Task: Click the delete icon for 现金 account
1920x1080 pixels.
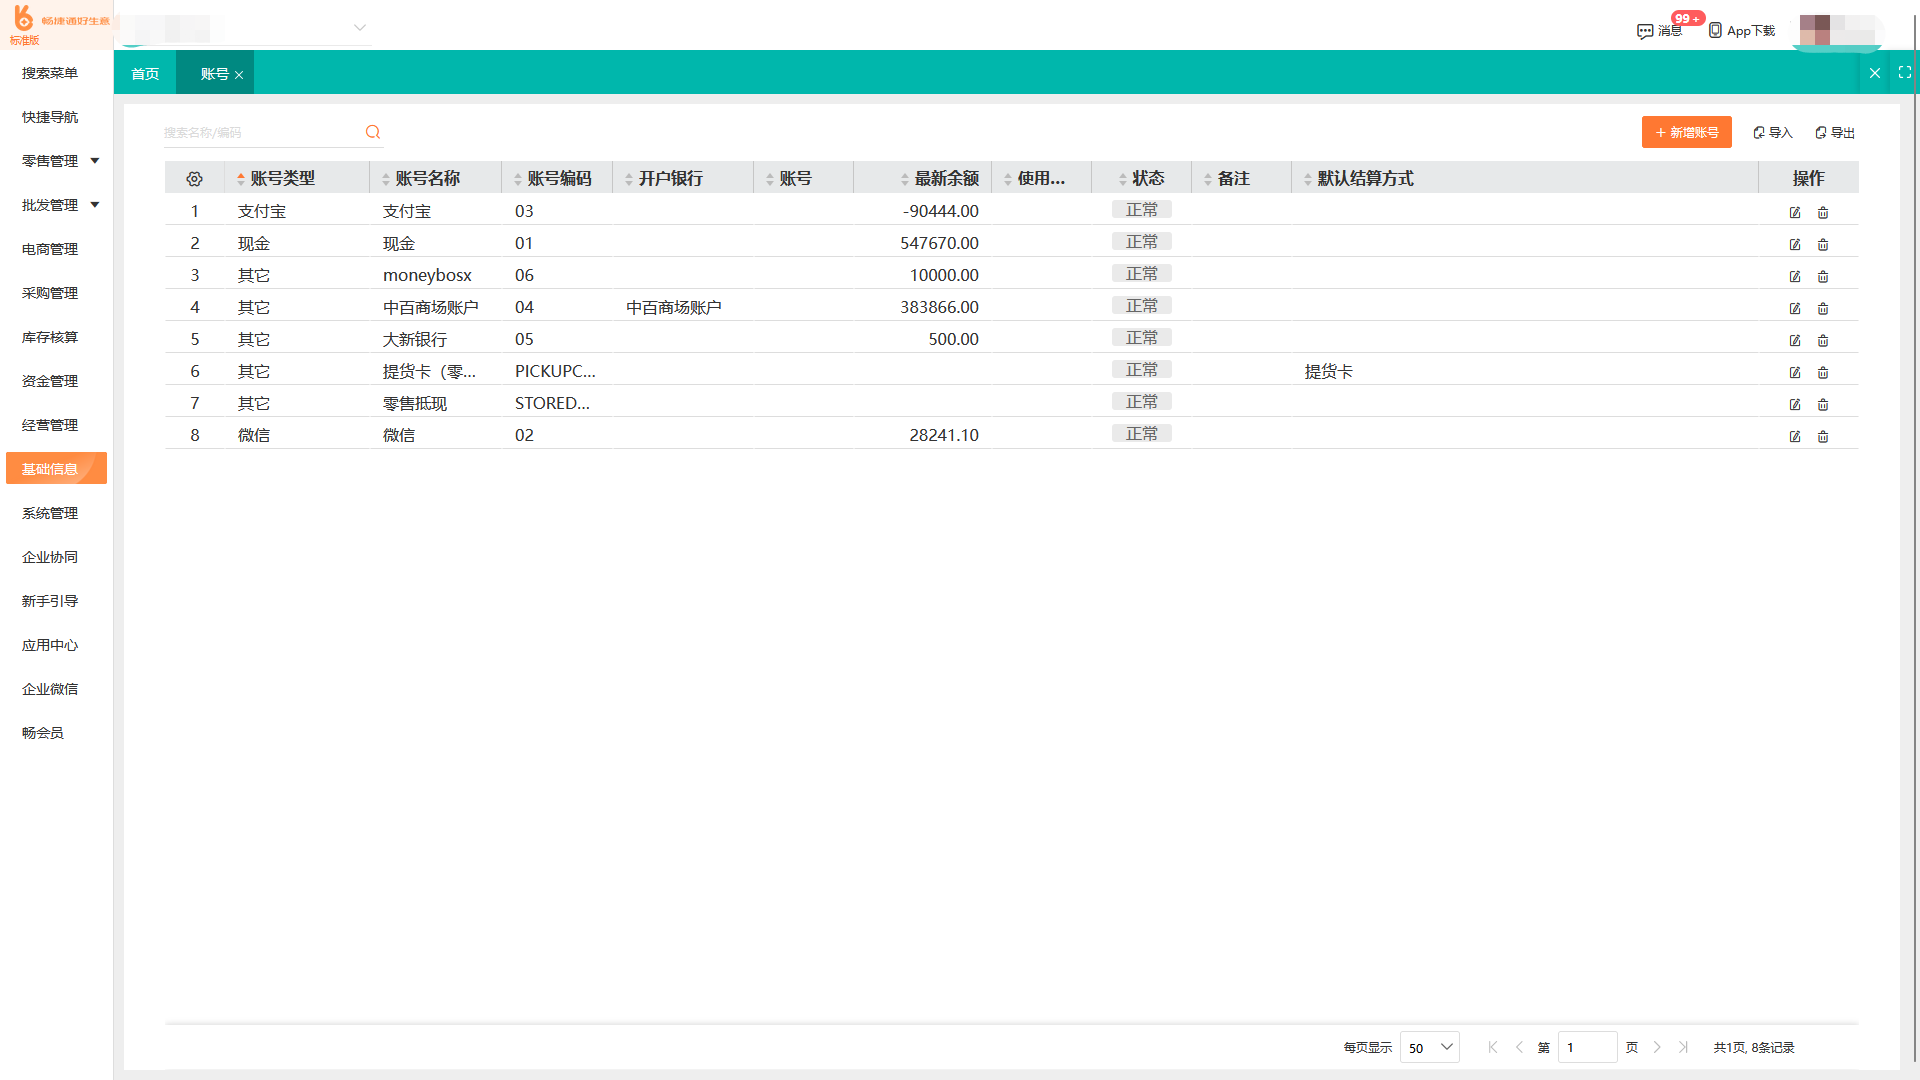Action: (1824, 243)
